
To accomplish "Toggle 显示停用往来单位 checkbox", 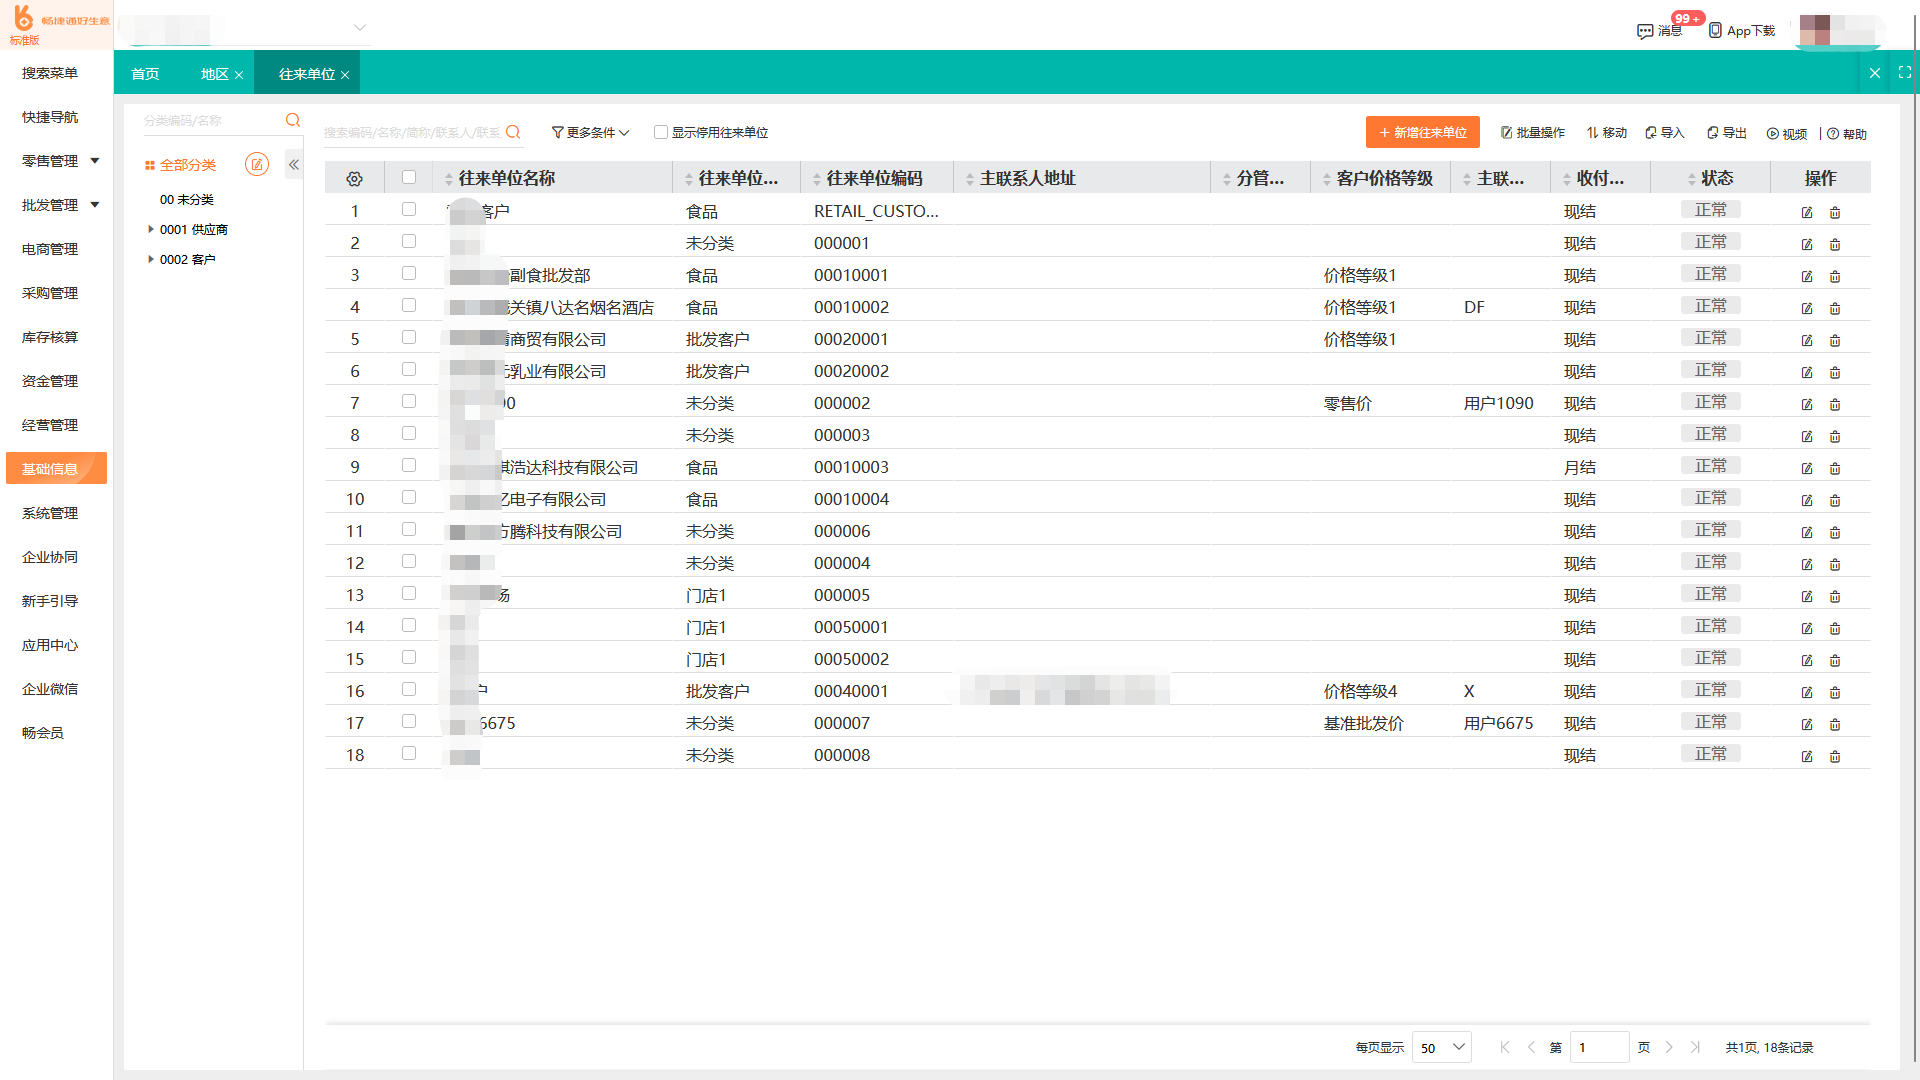I will pos(661,131).
